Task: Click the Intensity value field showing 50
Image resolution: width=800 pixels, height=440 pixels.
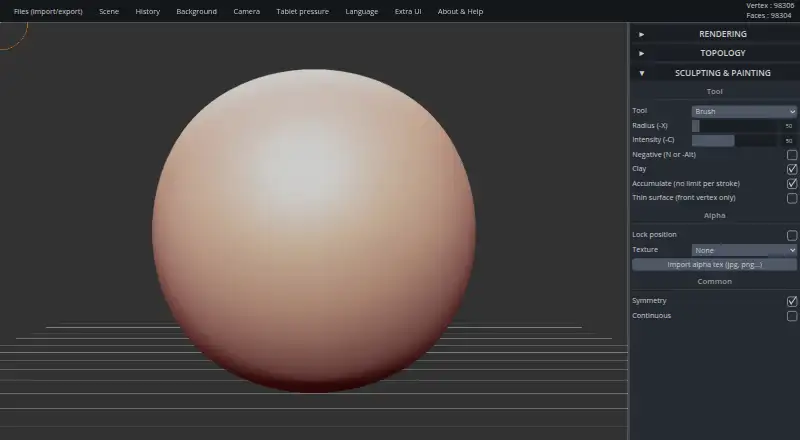Action: tap(789, 140)
